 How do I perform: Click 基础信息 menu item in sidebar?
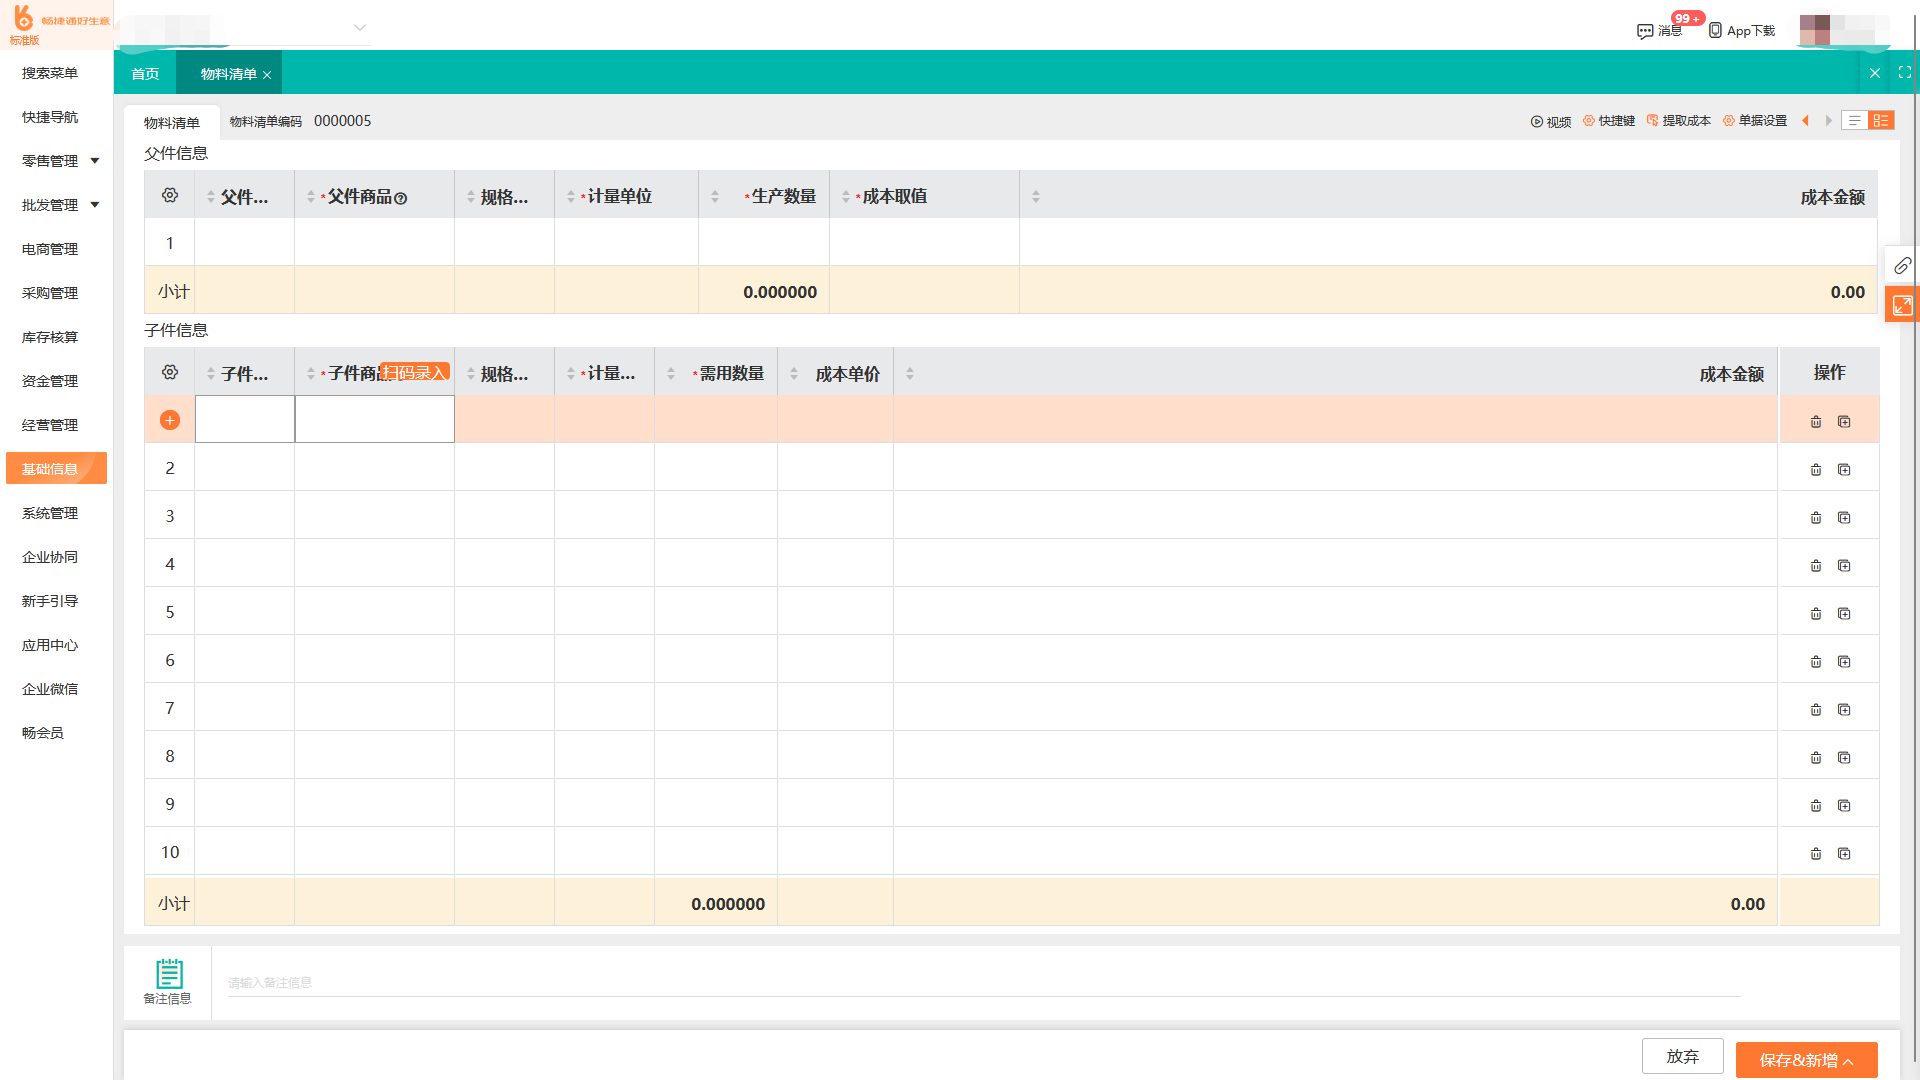click(53, 468)
